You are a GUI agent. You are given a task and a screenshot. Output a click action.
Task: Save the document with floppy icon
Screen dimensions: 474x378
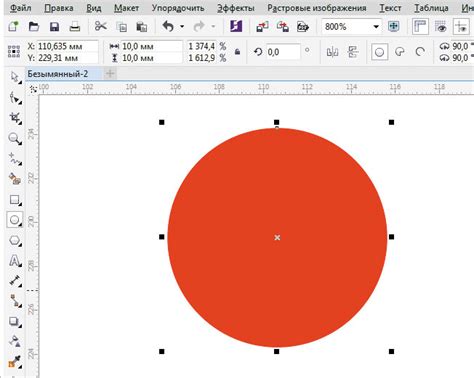pyautogui.click(x=54, y=26)
